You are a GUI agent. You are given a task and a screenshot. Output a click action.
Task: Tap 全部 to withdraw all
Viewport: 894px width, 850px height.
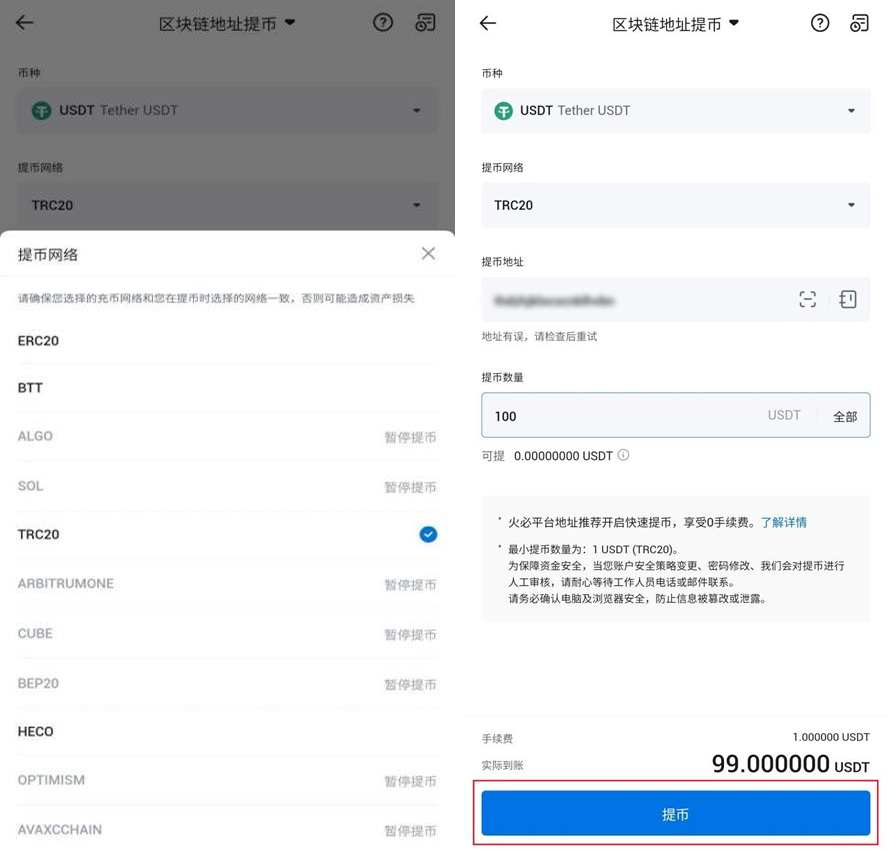(845, 416)
